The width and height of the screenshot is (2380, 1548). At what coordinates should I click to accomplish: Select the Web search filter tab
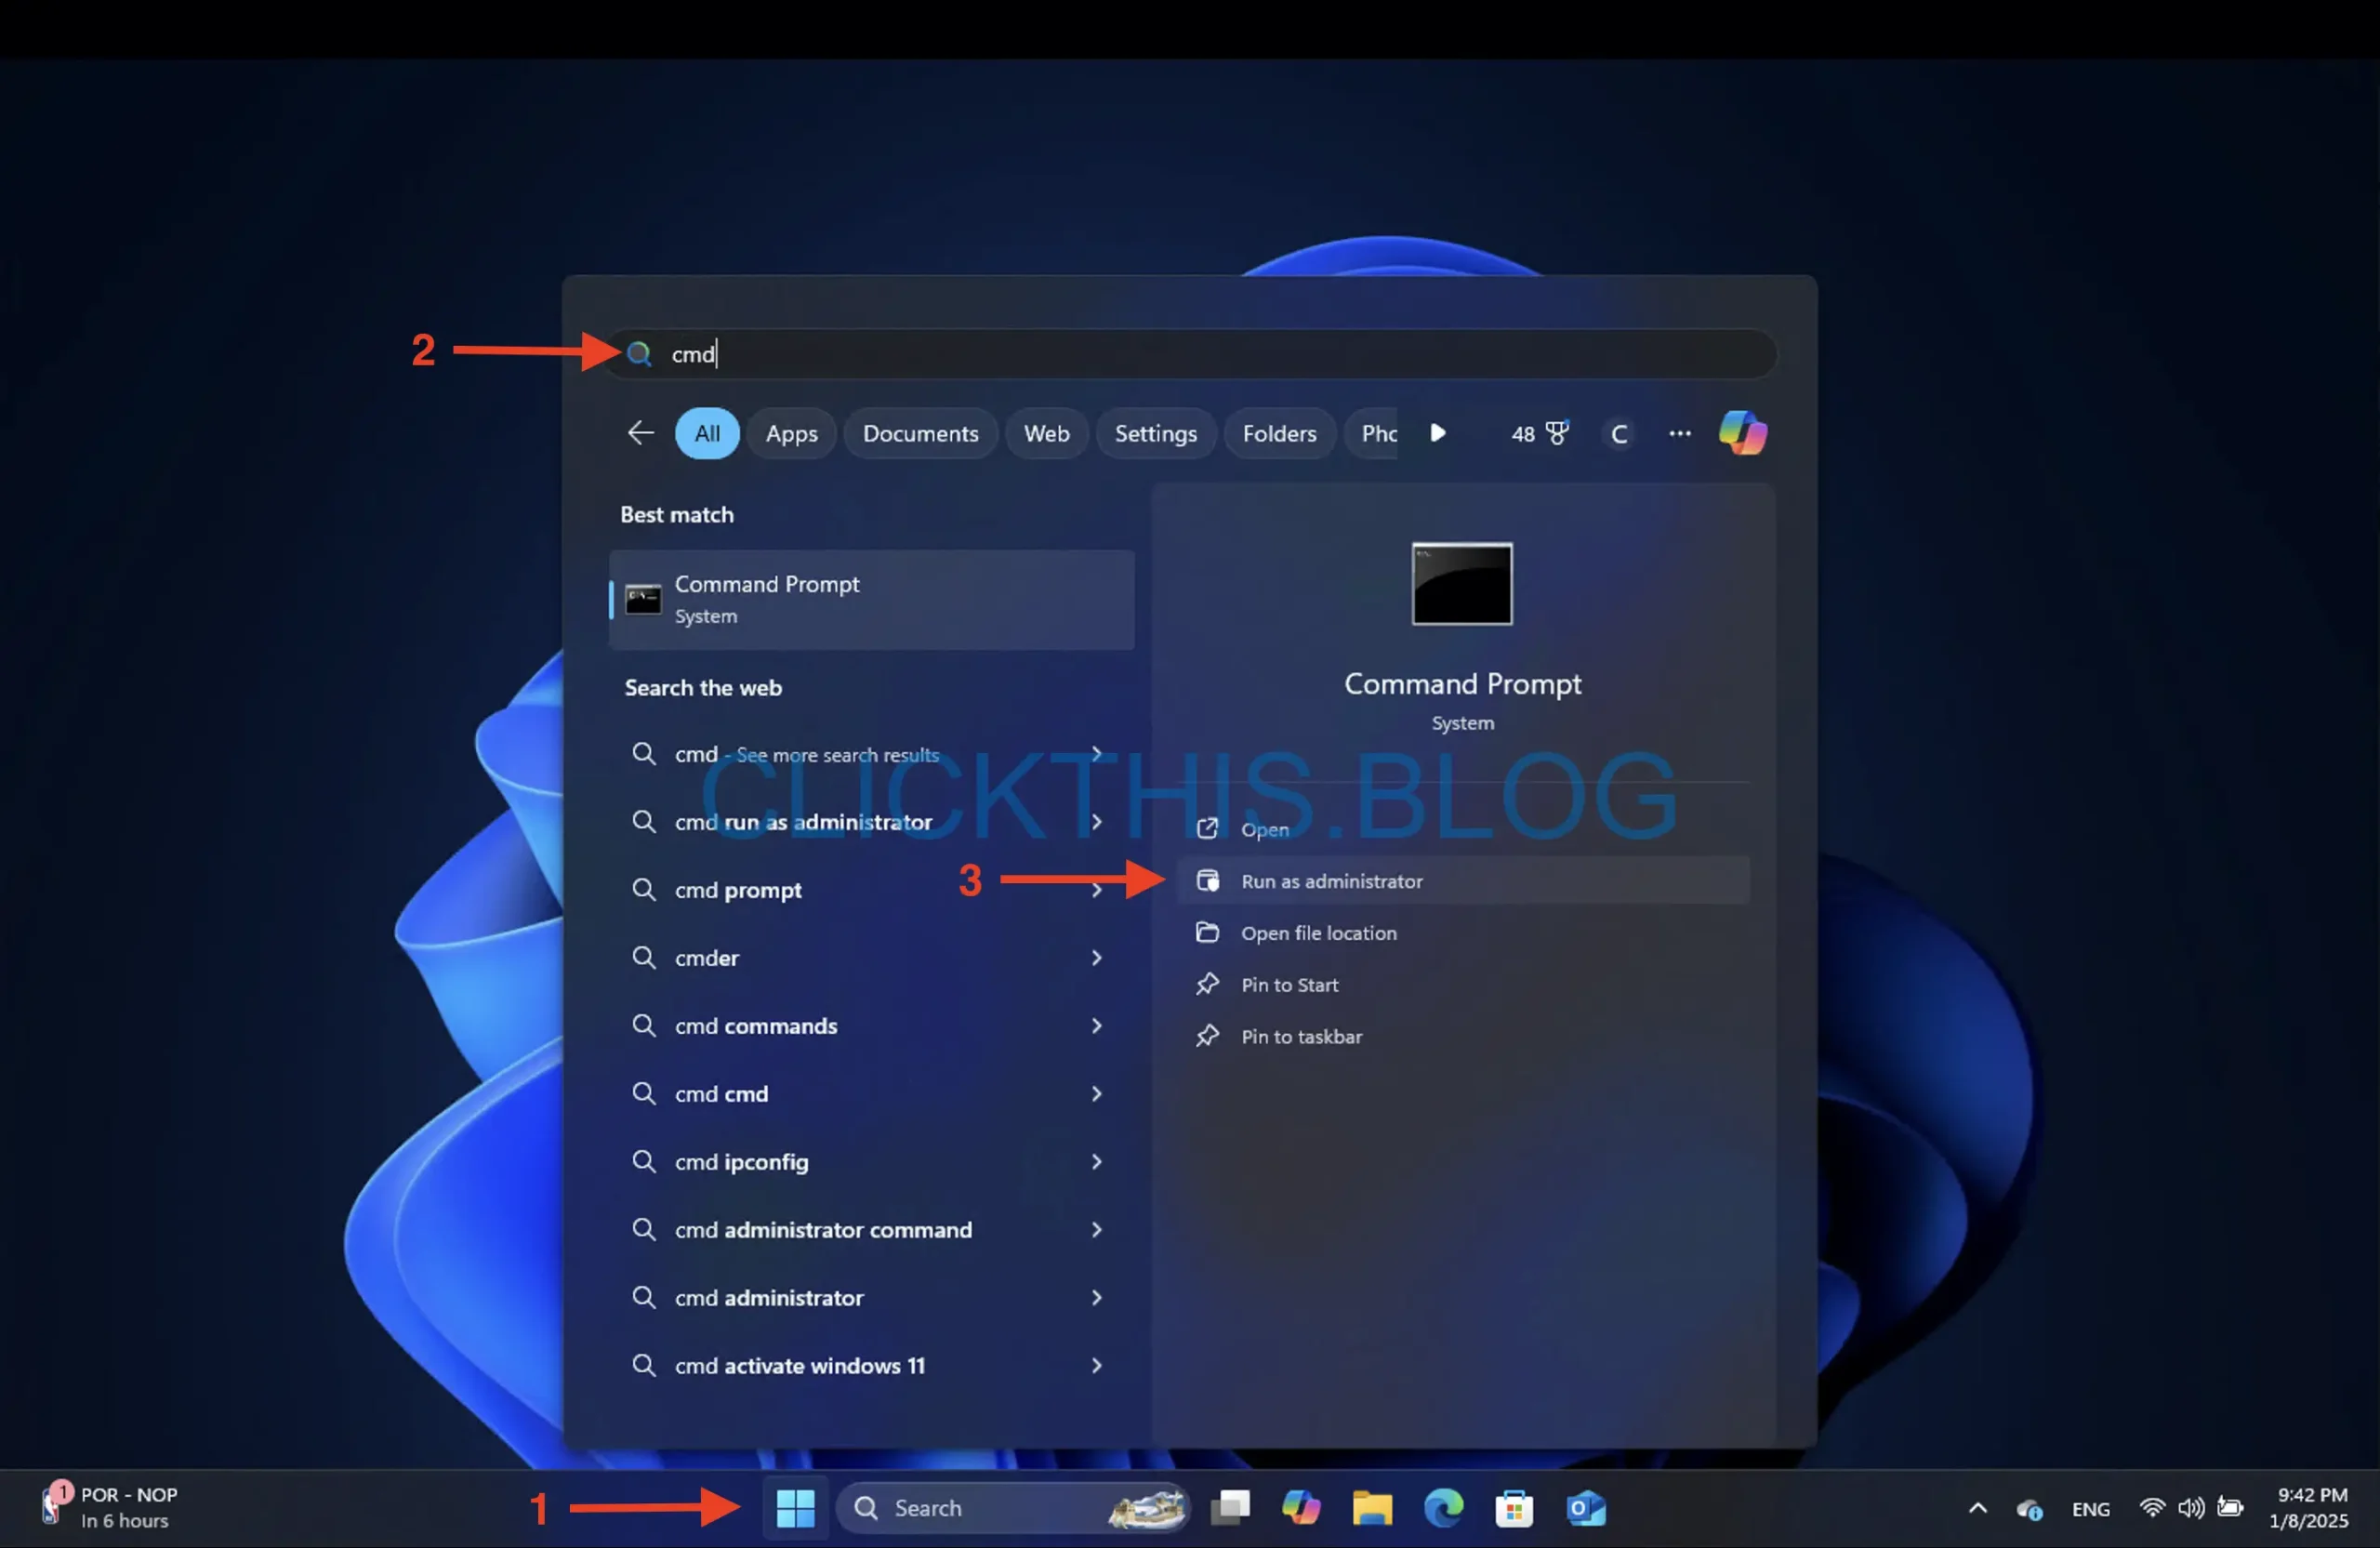(1044, 430)
